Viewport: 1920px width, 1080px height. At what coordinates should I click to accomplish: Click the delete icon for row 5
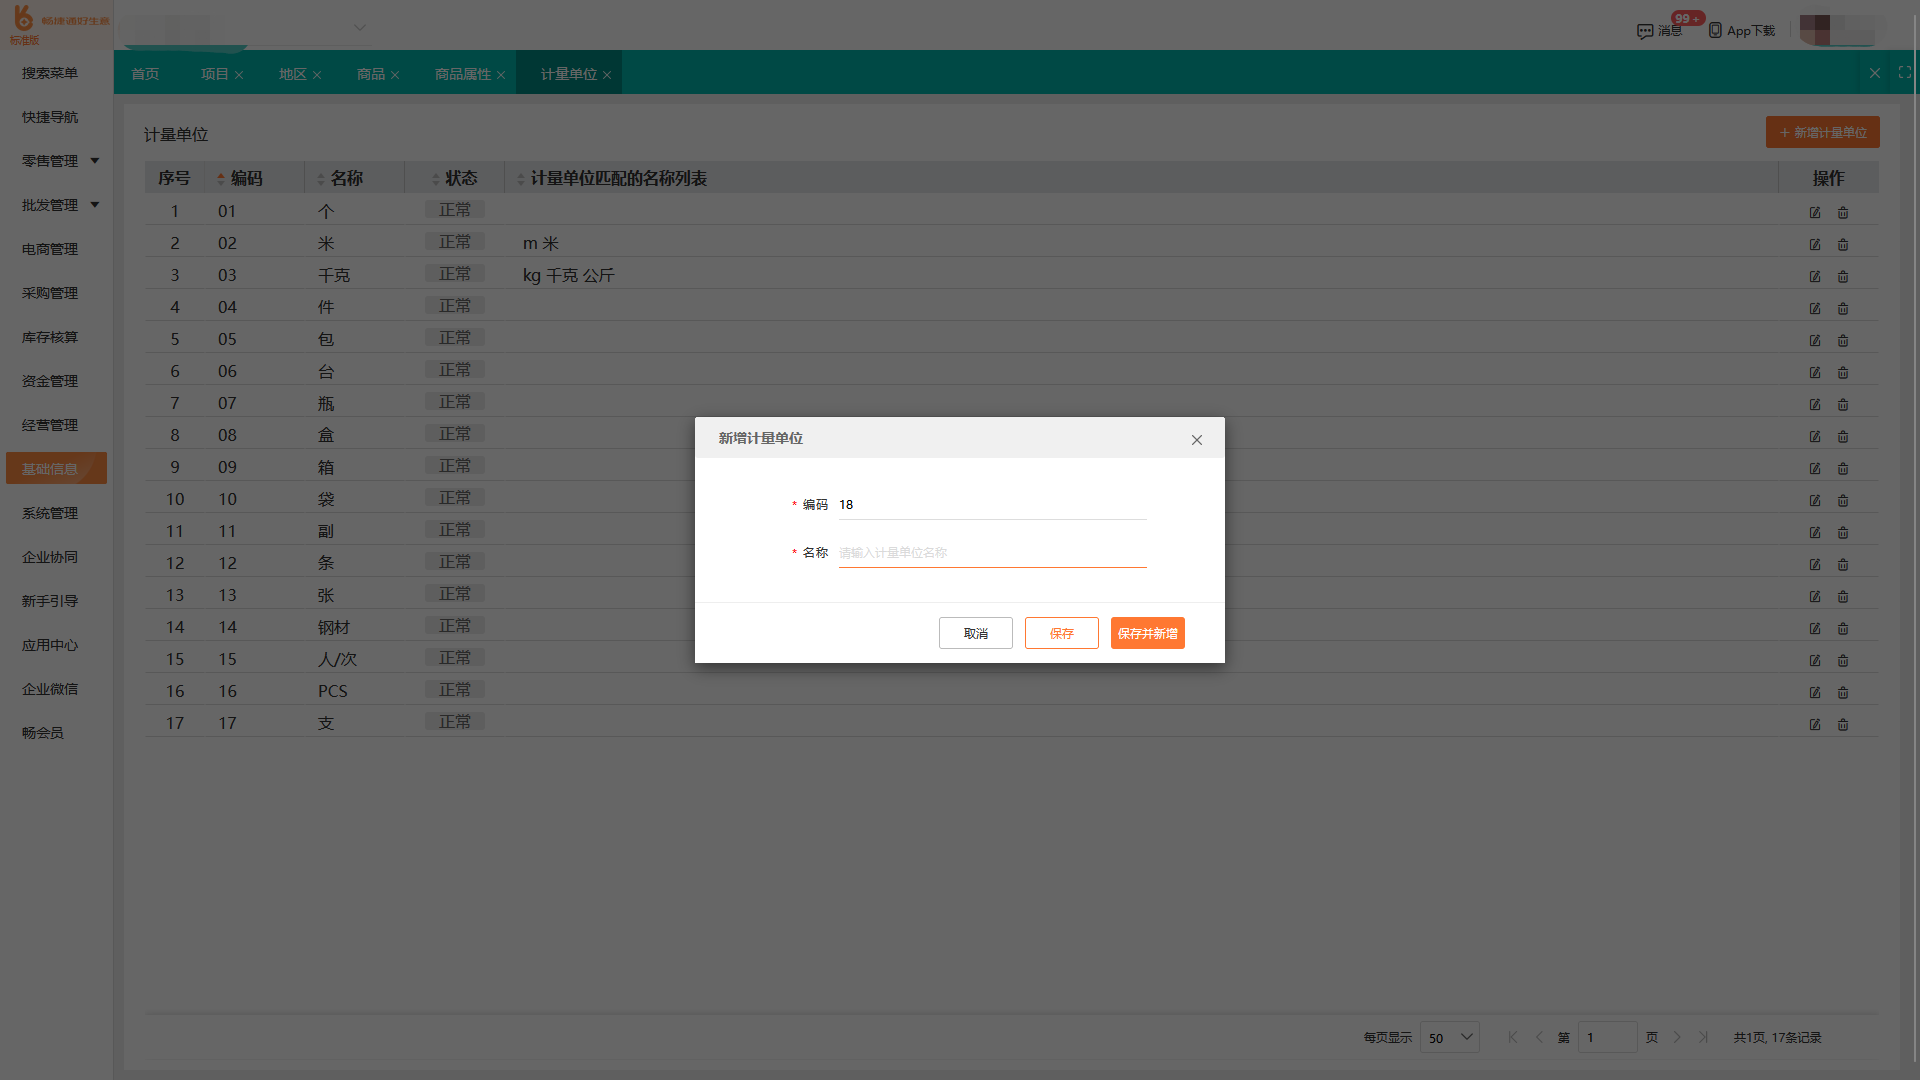tap(1844, 339)
